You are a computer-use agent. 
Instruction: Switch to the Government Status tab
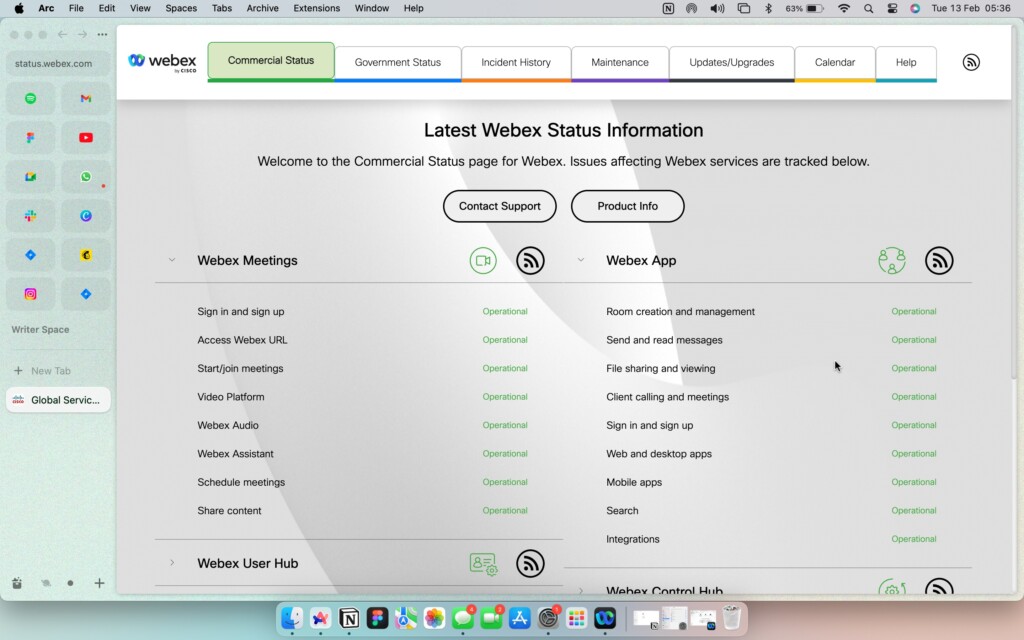[x=398, y=63]
